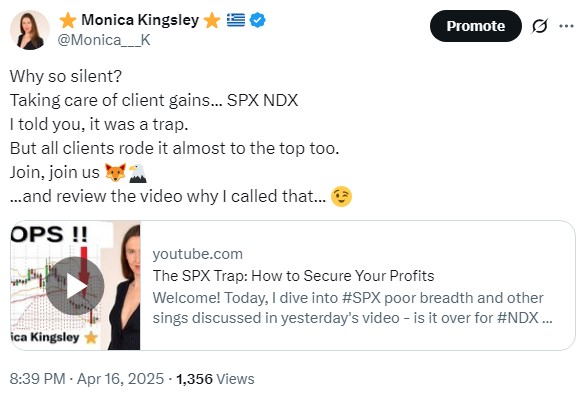Click the winking face emoji
The width and height of the screenshot is (586, 394).
(x=342, y=197)
